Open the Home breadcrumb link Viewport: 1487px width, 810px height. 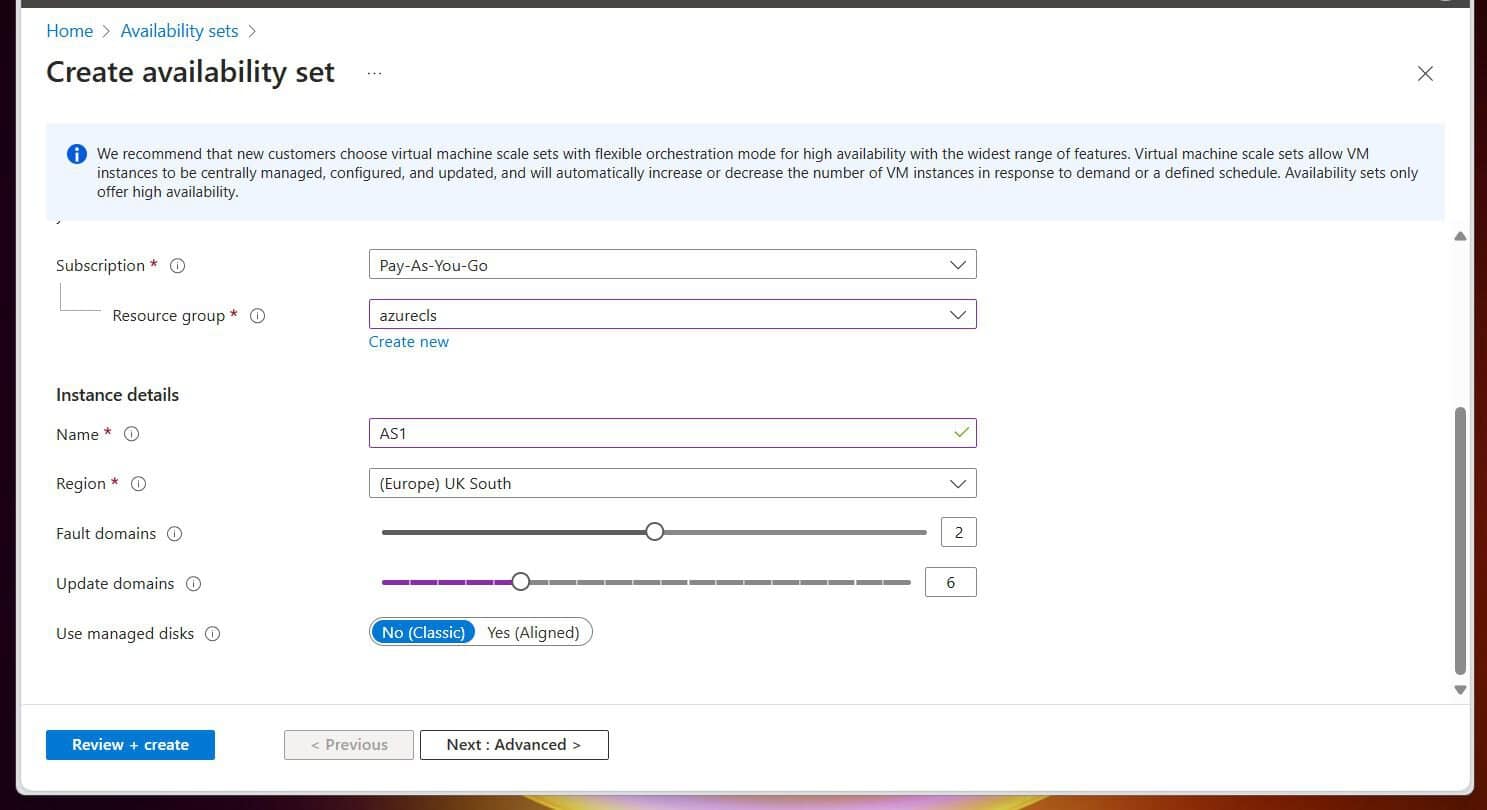[69, 31]
